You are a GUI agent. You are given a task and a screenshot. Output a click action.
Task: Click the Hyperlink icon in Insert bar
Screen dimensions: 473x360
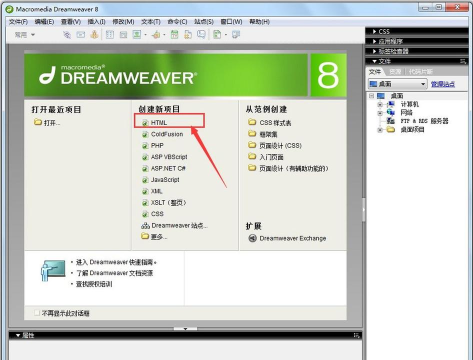67,35
